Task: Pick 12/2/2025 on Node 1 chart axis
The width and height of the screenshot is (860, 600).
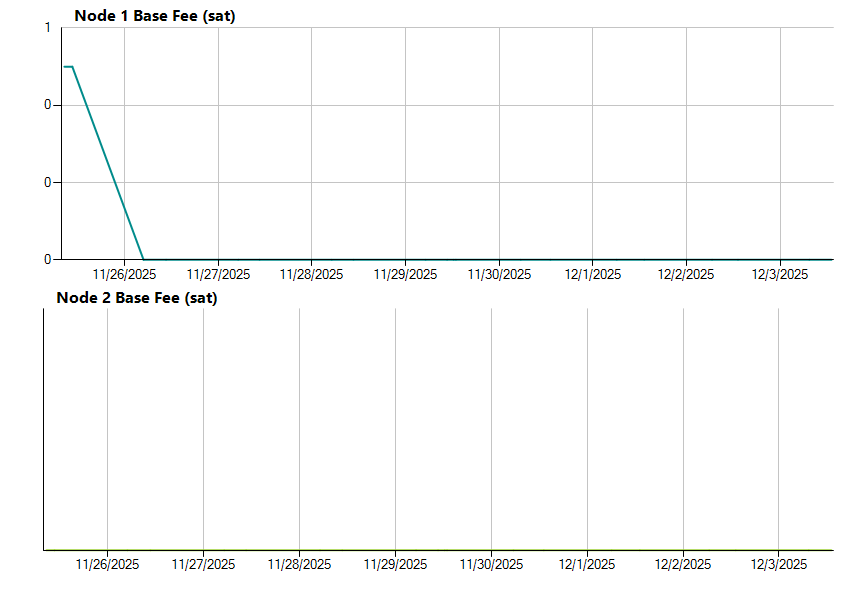Action: (686, 274)
